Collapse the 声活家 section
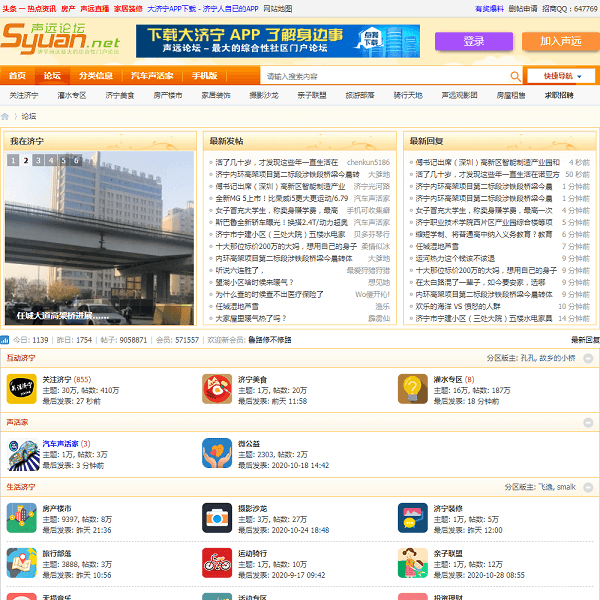The image size is (600, 600). tap(590, 422)
